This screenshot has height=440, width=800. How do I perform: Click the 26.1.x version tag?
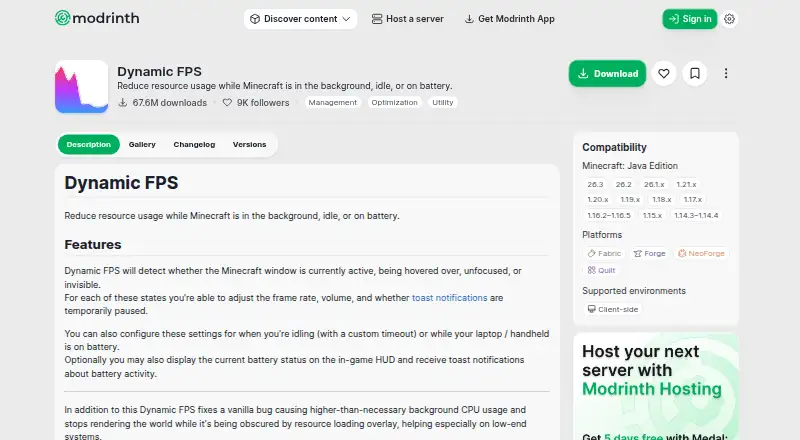(654, 184)
